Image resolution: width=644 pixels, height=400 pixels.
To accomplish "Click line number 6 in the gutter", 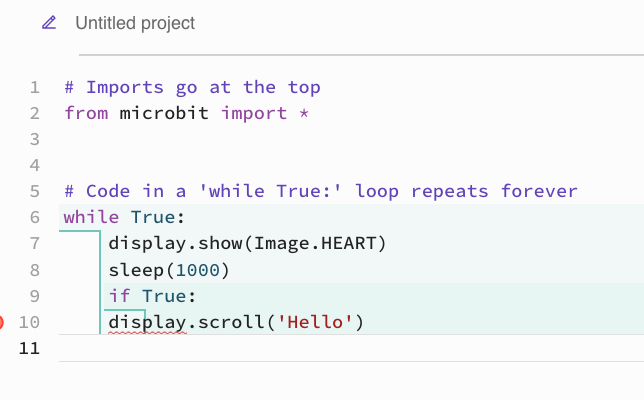I will [35, 218].
